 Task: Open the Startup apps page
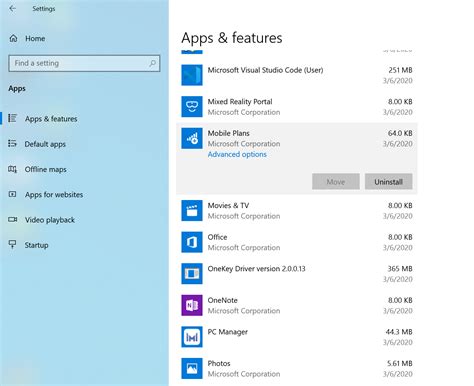coord(36,245)
